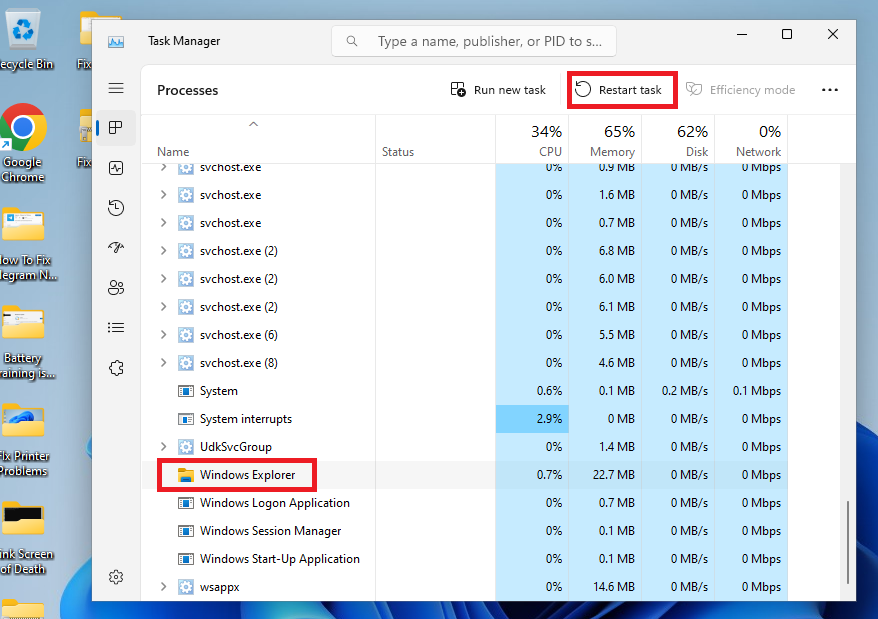Click the Windows Logon Application icon

[x=185, y=503]
